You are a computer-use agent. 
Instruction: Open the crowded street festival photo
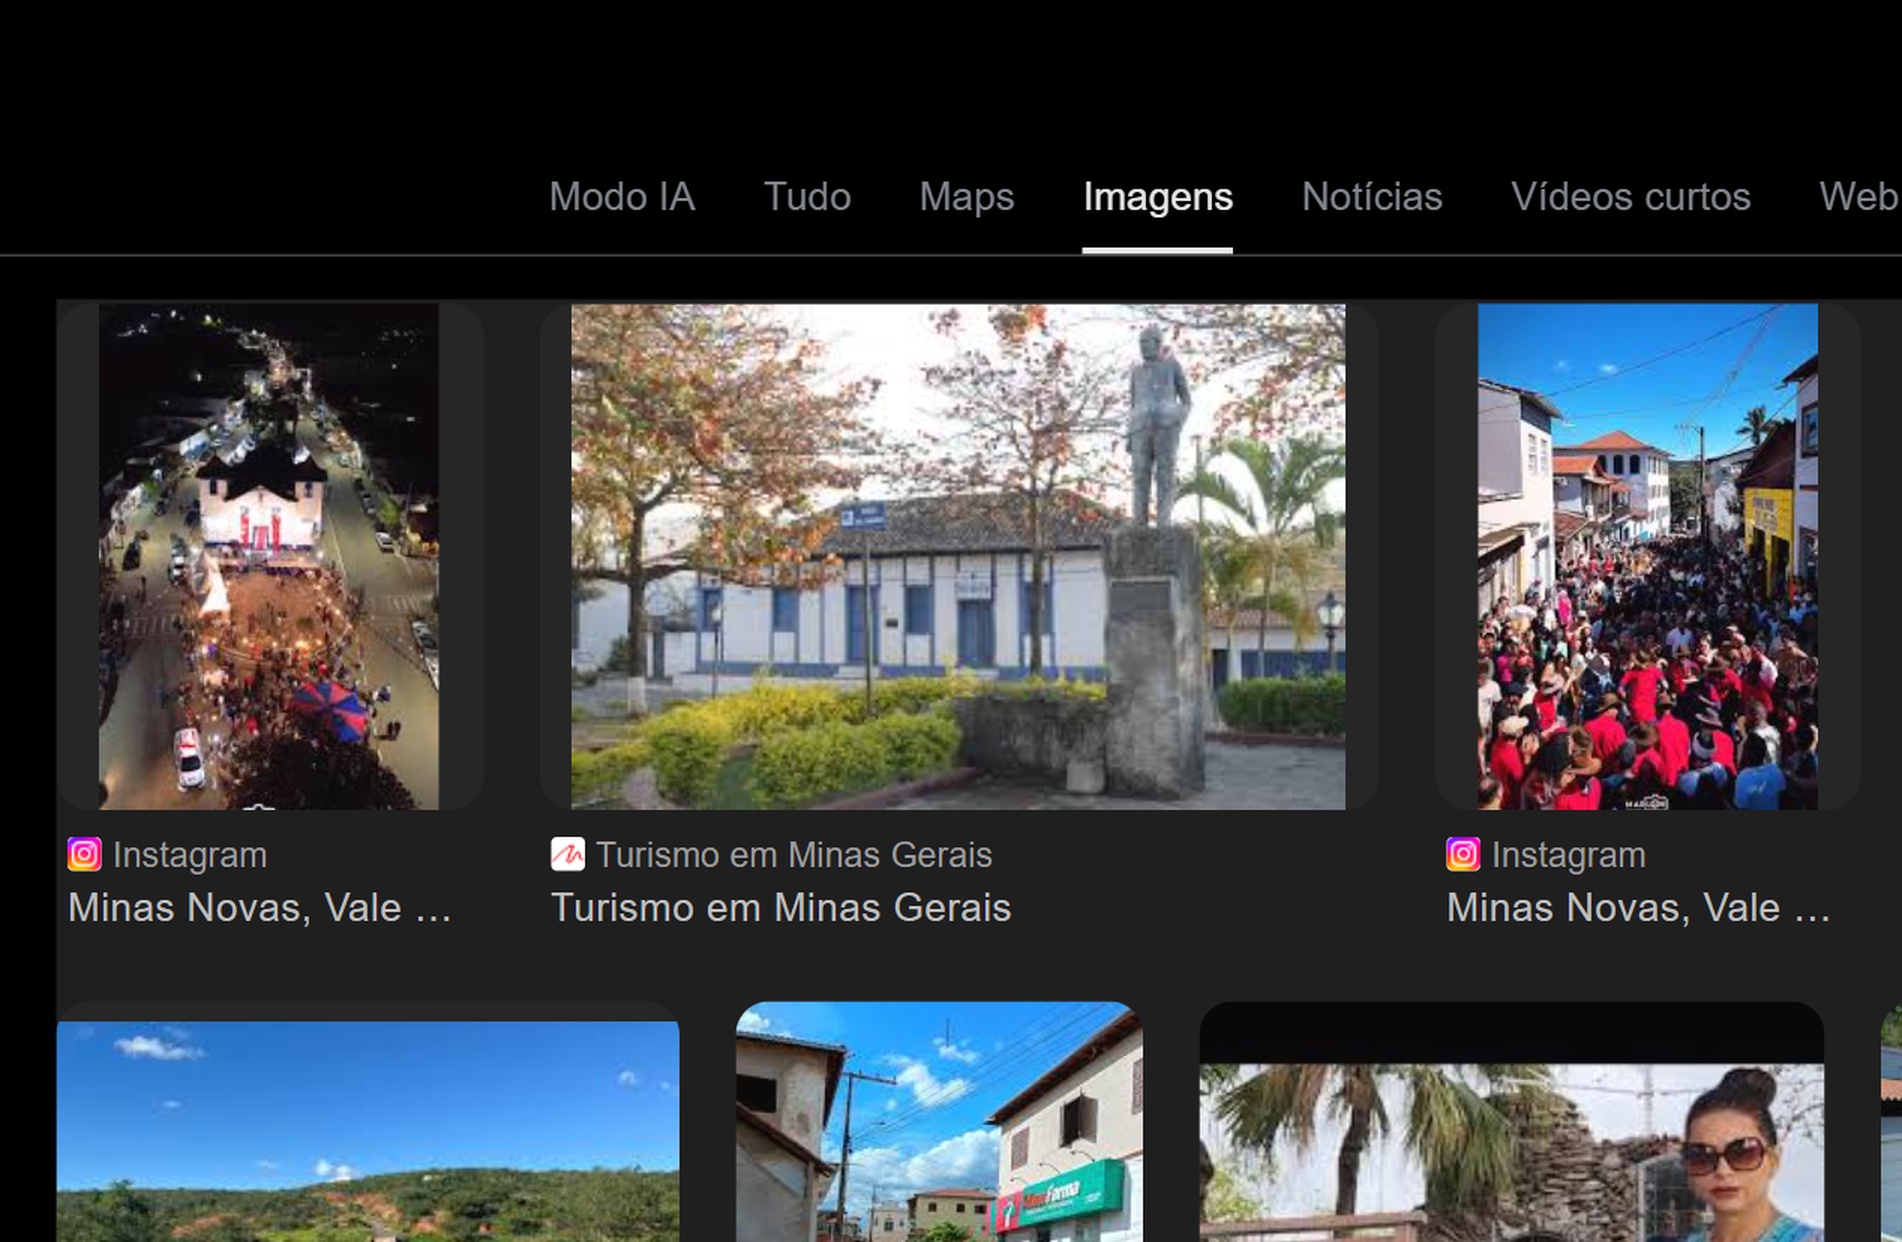tap(1647, 556)
